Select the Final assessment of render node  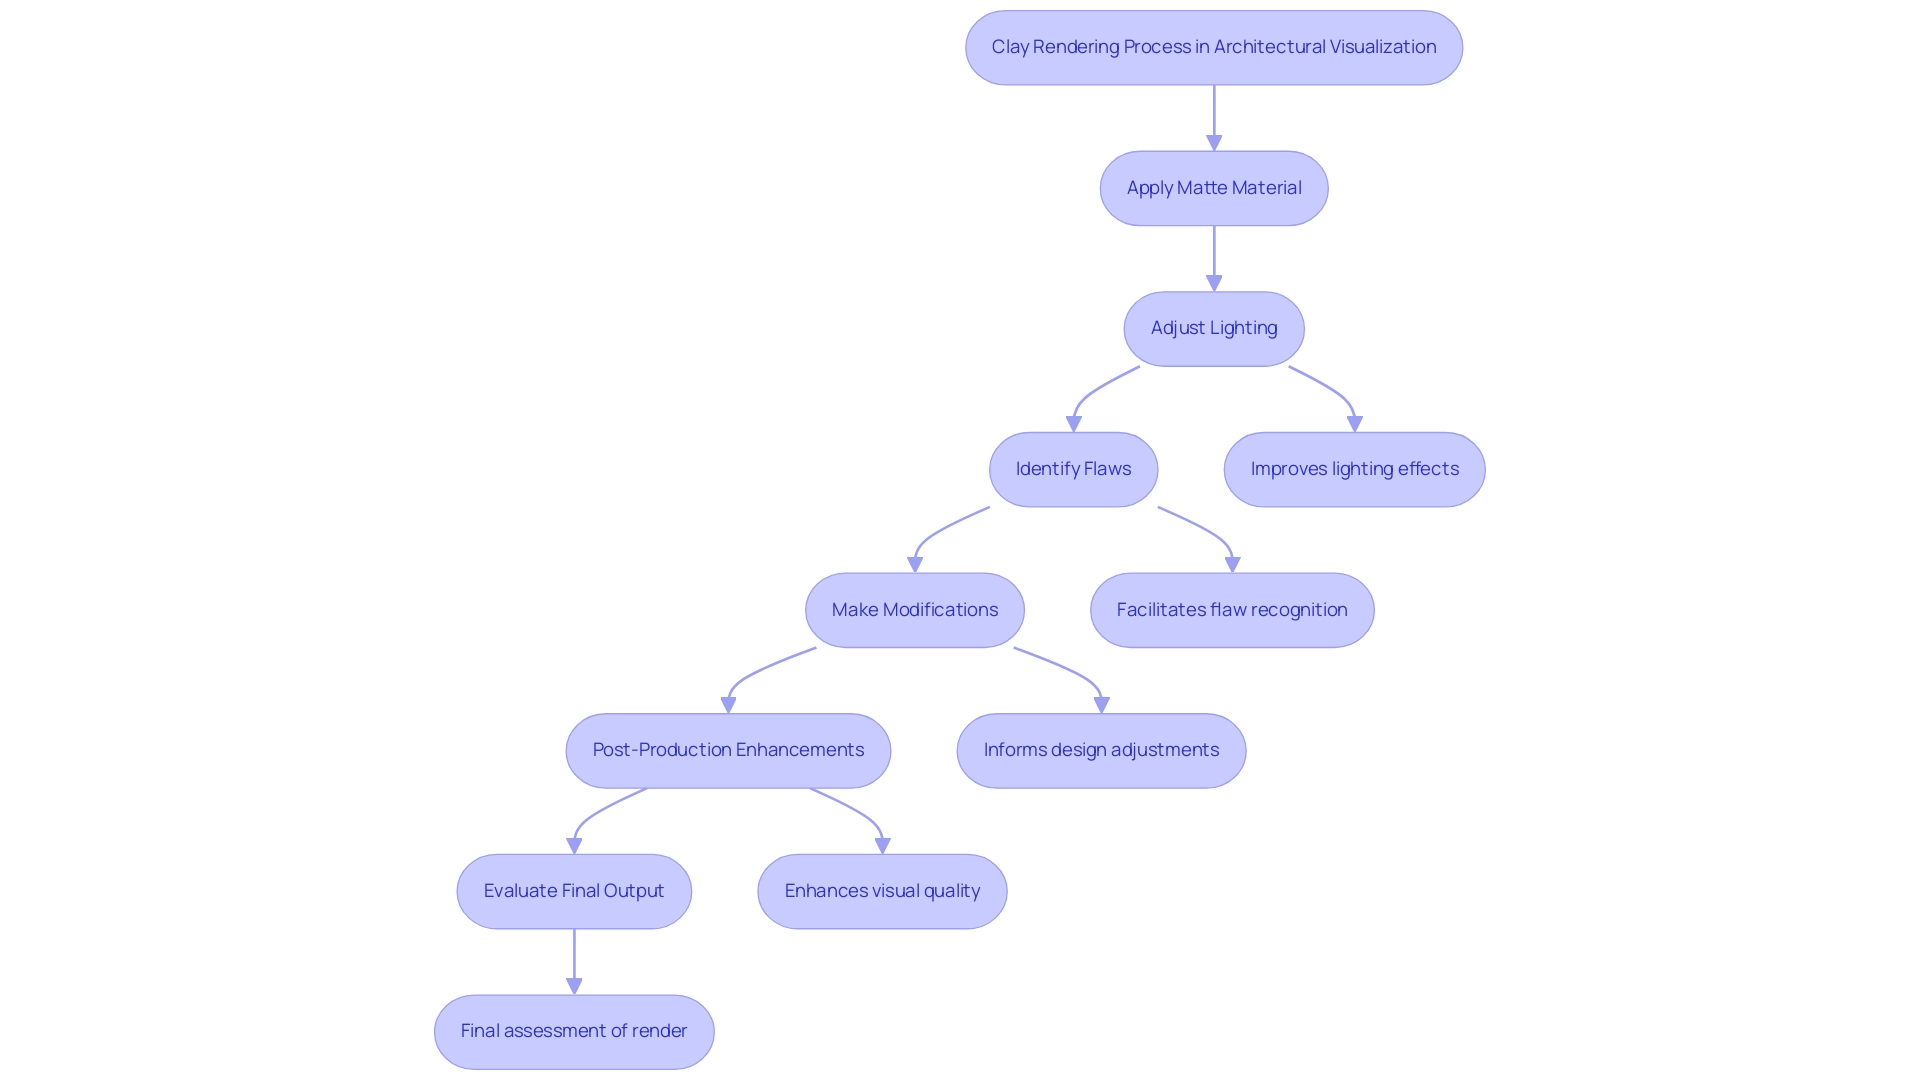point(574,1030)
